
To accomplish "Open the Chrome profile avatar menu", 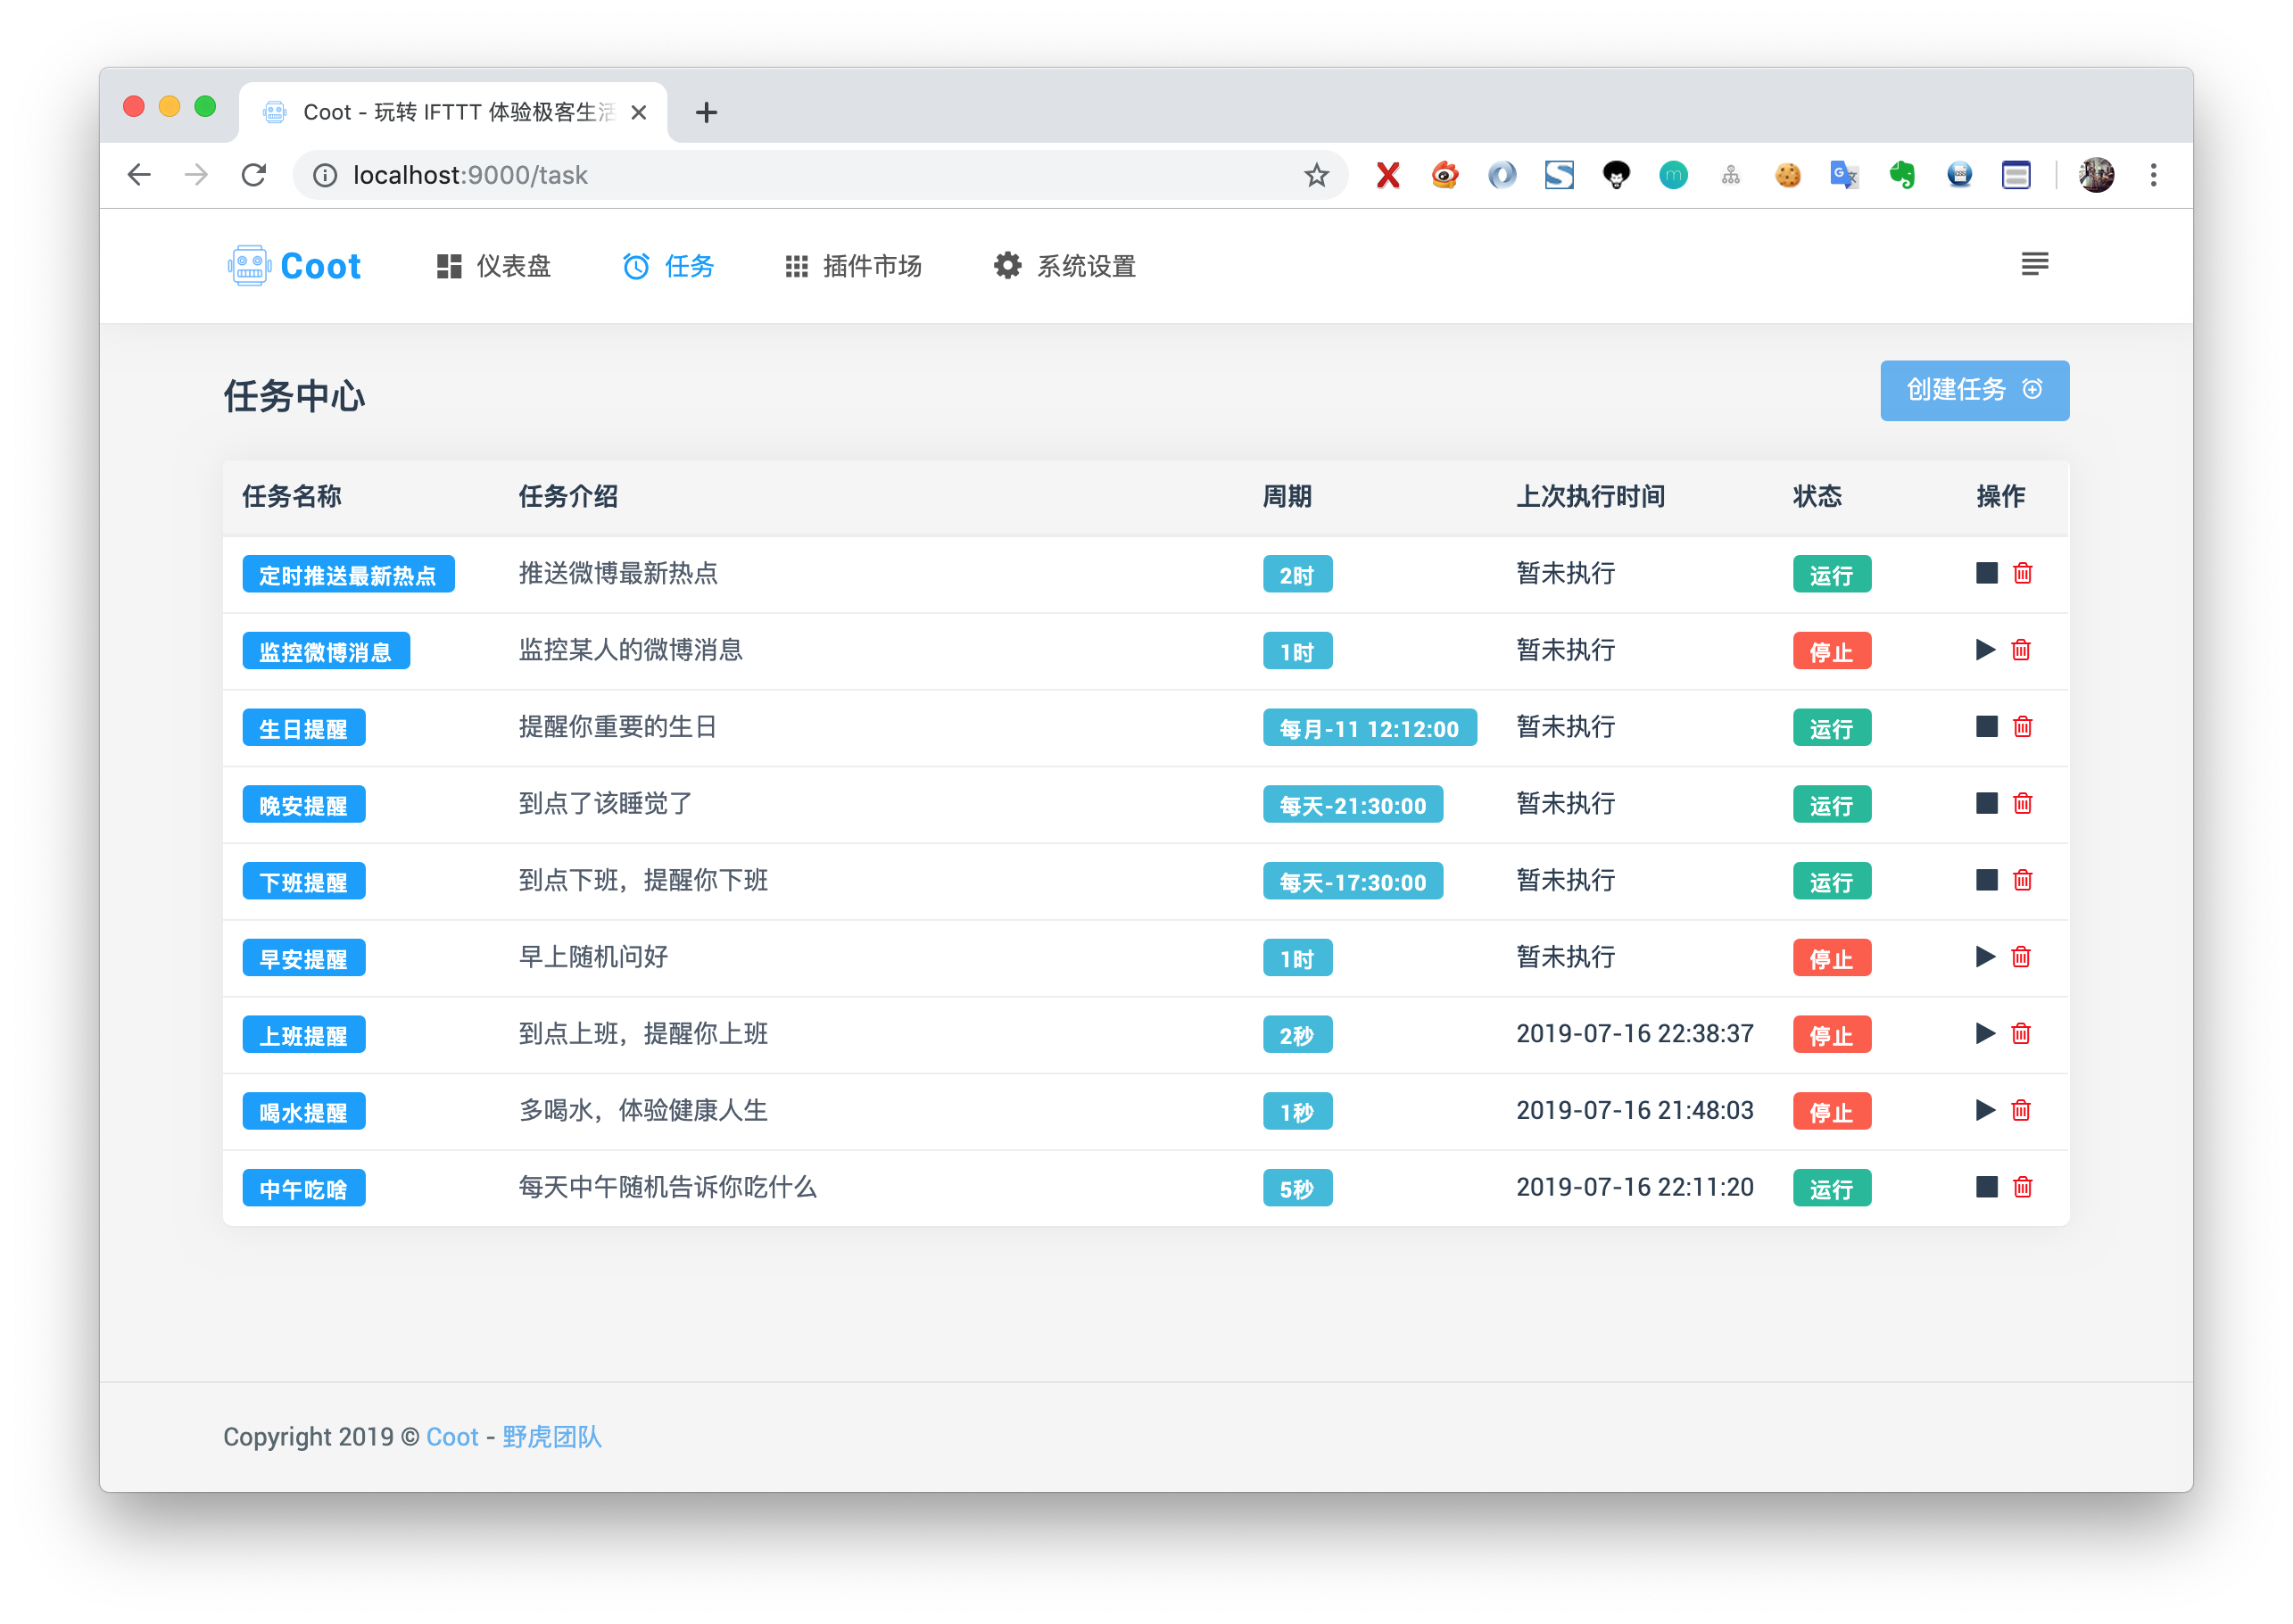I will point(2096,175).
